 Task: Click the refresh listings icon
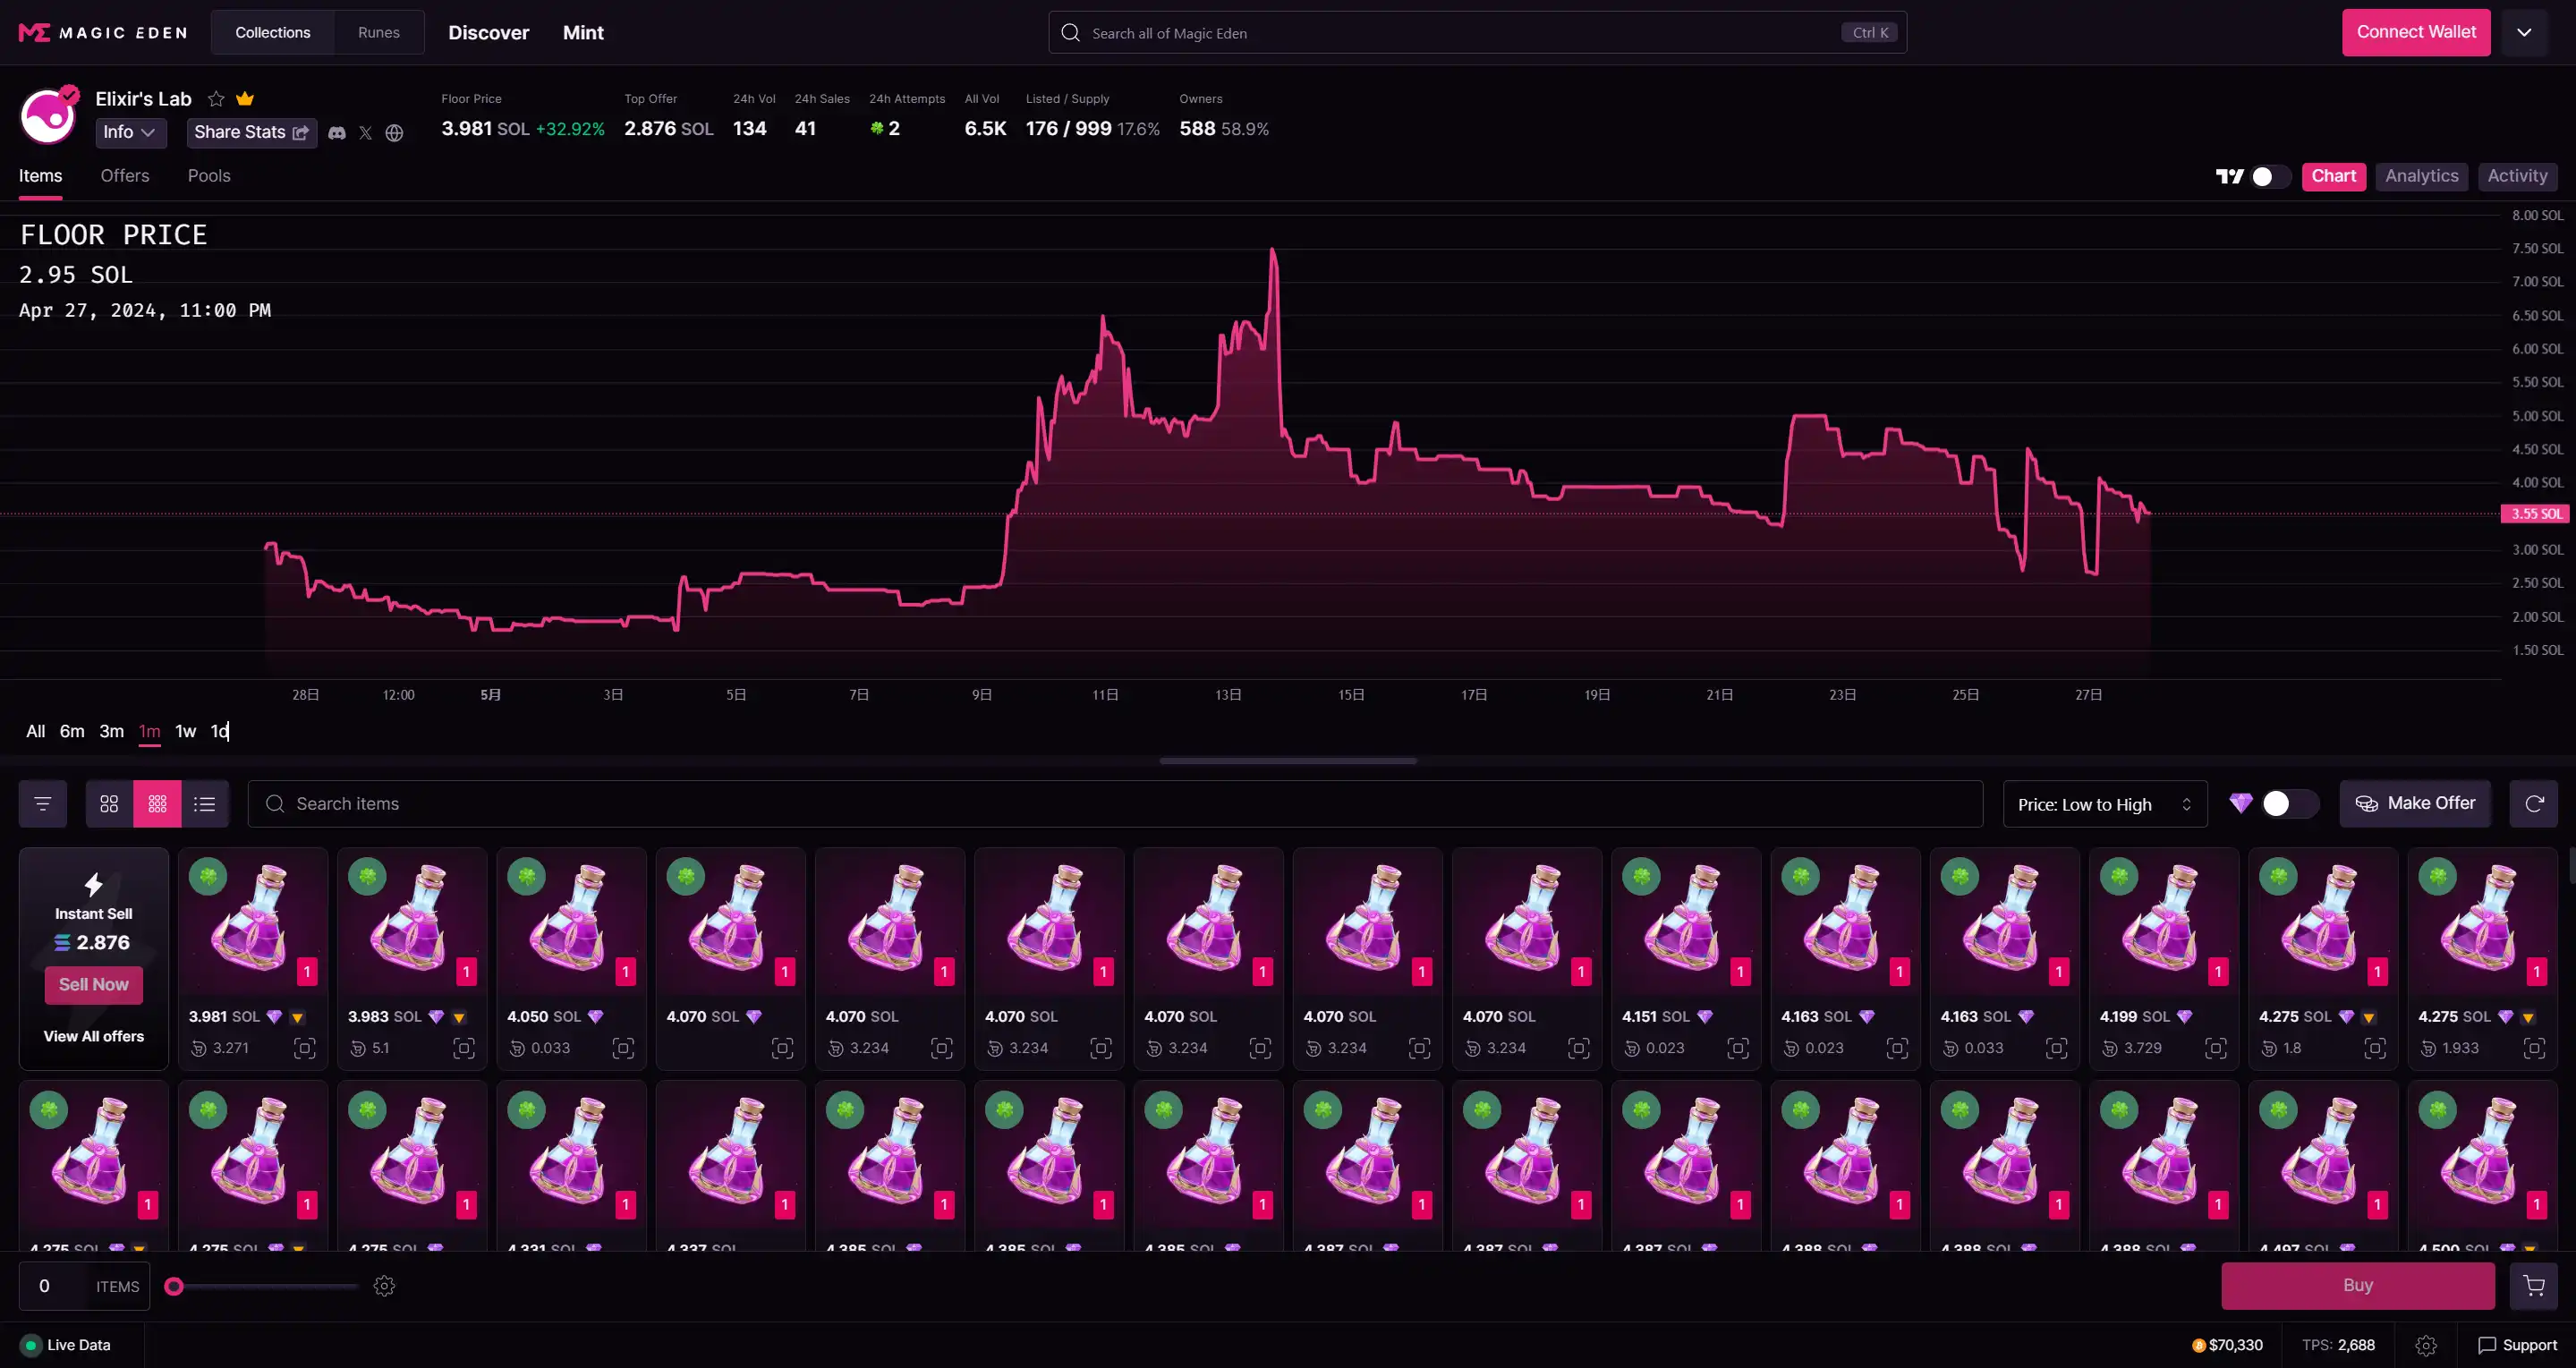click(x=2533, y=804)
